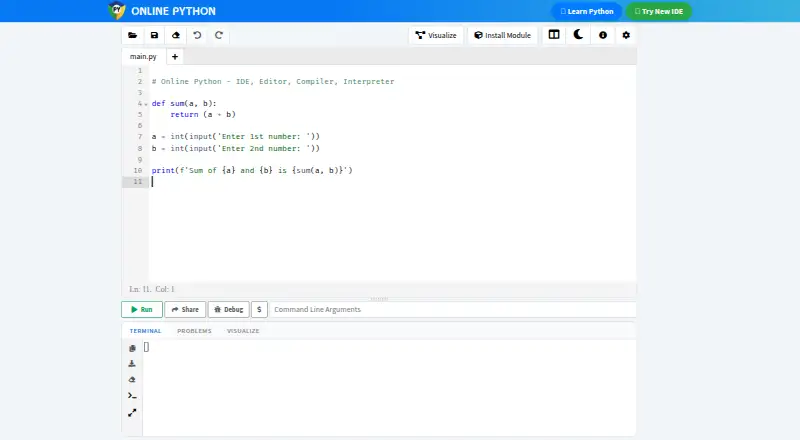This screenshot has height=440, width=800.
Task: Expand terminal to fullscreen icon
Action: click(x=132, y=412)
